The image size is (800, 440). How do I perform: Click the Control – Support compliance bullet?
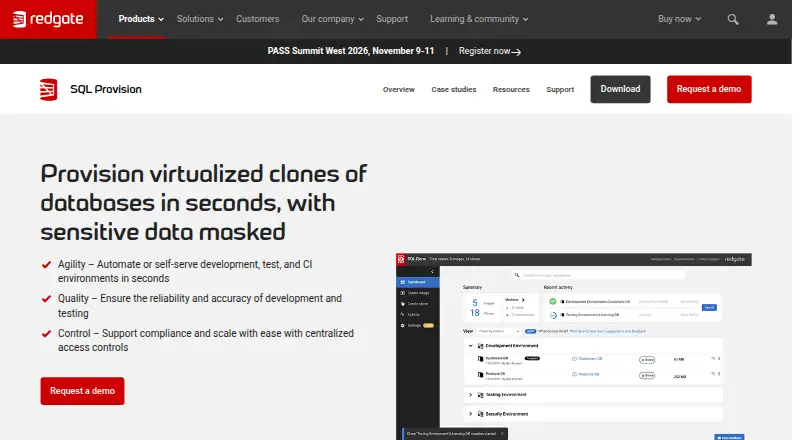tap(206, 340)
